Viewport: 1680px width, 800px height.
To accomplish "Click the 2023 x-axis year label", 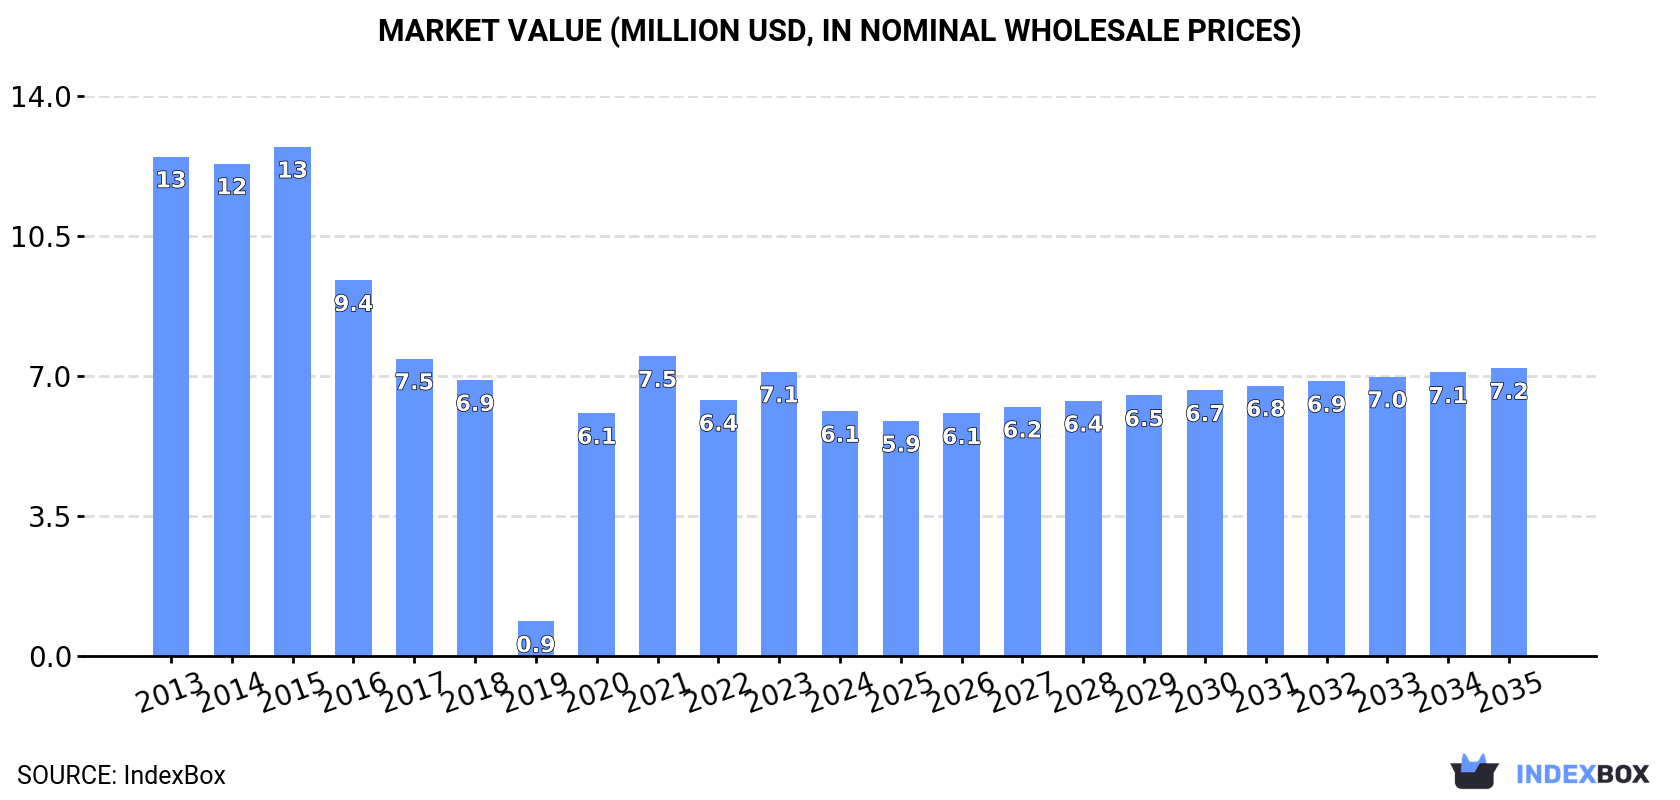I will (x=780, y=692).
